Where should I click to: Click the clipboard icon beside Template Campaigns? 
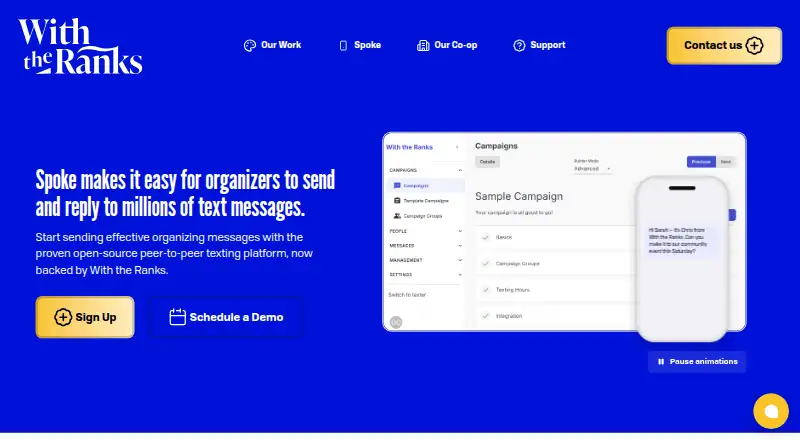pyautogui.click(x=397, y=201)
